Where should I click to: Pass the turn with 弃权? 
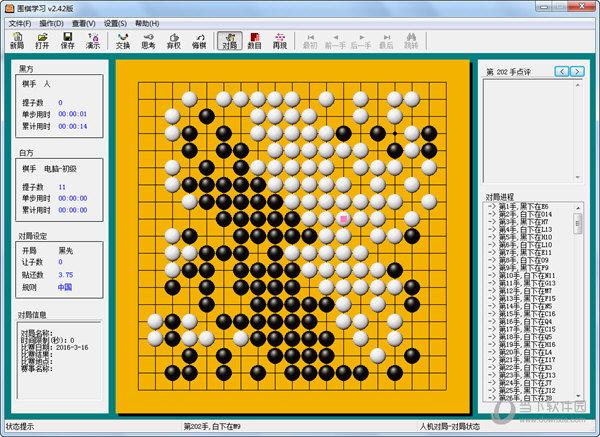(x=173, y=40)
